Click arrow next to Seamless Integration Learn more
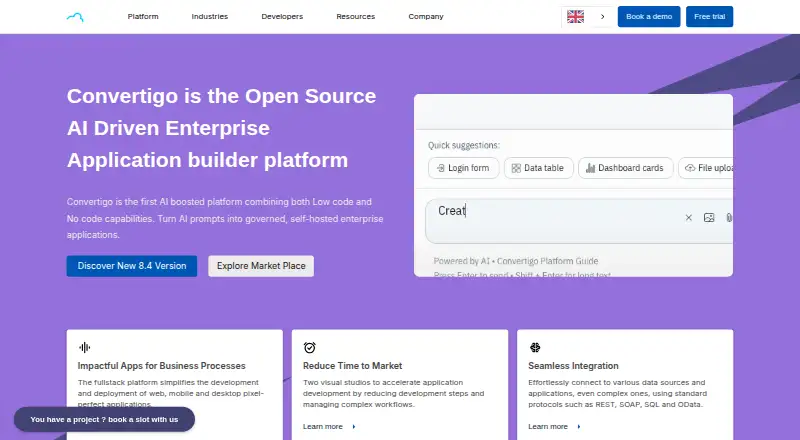800x440 pixels. point(579,426)
